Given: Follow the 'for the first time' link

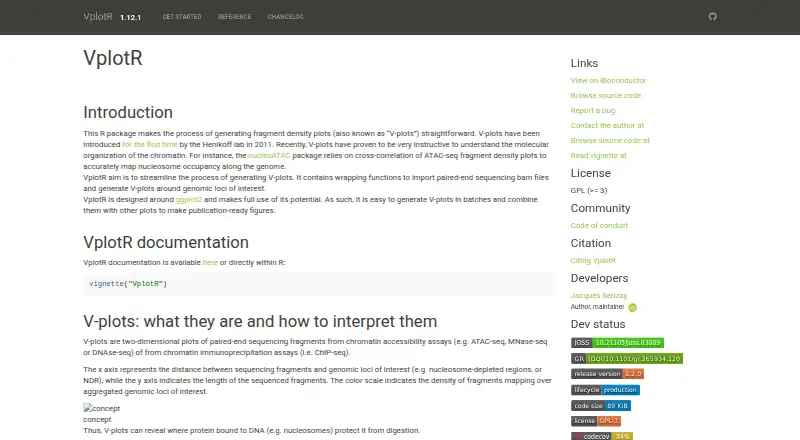Looking at the screenshot, I should [x=149, y=144].
